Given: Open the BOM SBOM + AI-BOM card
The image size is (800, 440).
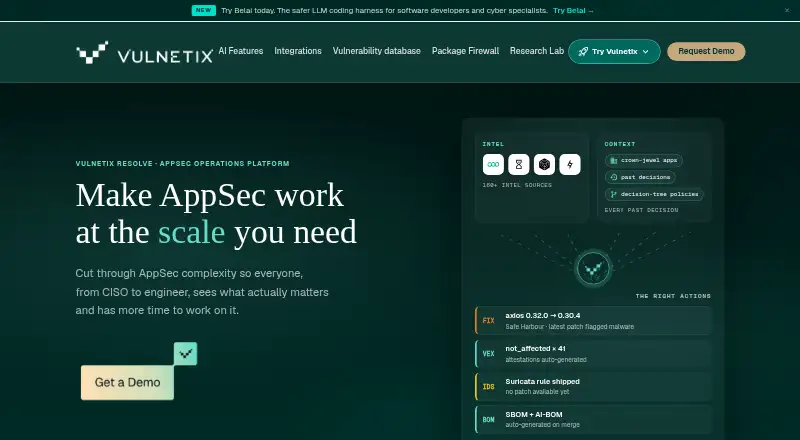Looking at the screenshot, I should [x=593, y=419].
